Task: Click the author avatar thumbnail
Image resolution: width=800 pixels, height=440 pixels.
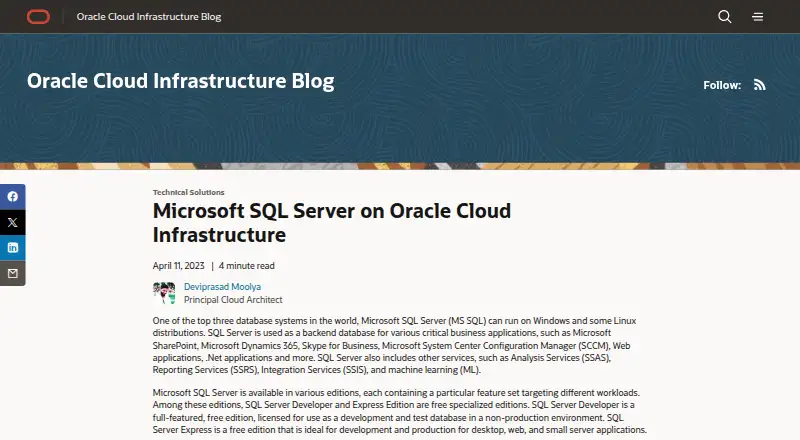Action: 164,293
